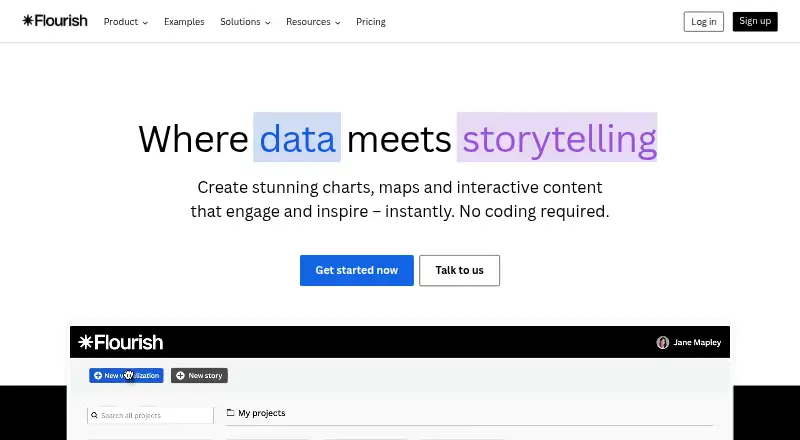Screen dimensions: 800x440
Task: Expand the Solutions dropdown menu
Action: [245, 22]
